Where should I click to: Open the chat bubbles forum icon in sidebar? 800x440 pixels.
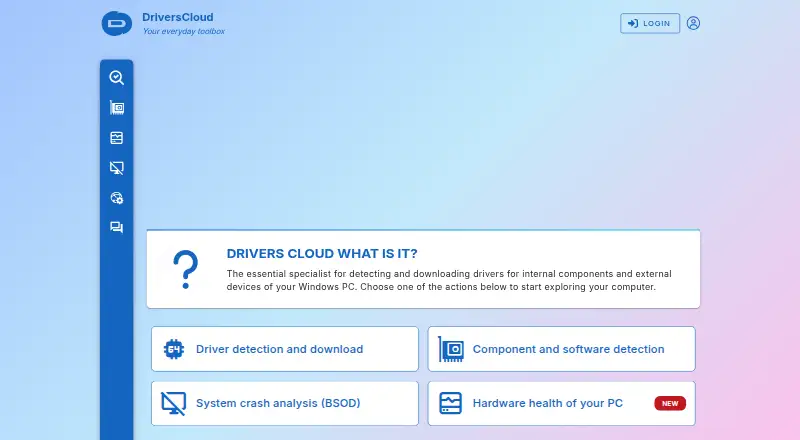pos(116,228)
